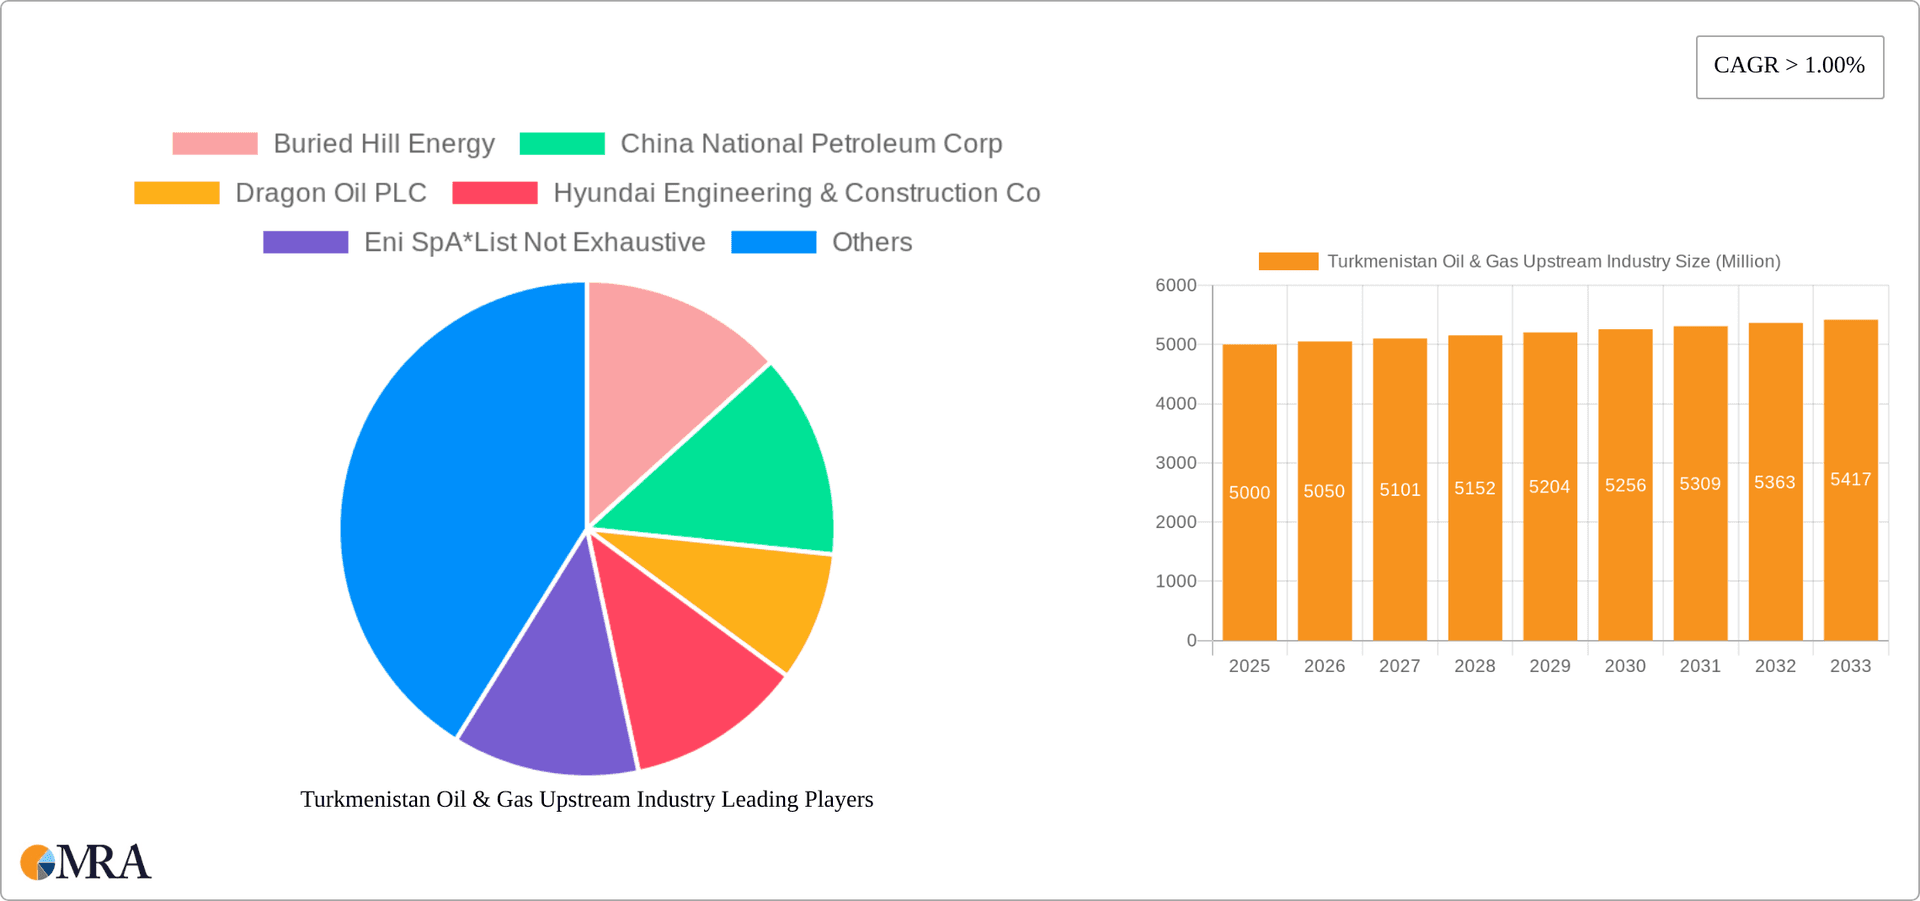The image size is (1920, 901).
Task: Click the 2033 bar showing 5417
Action: pos(1850,480)
